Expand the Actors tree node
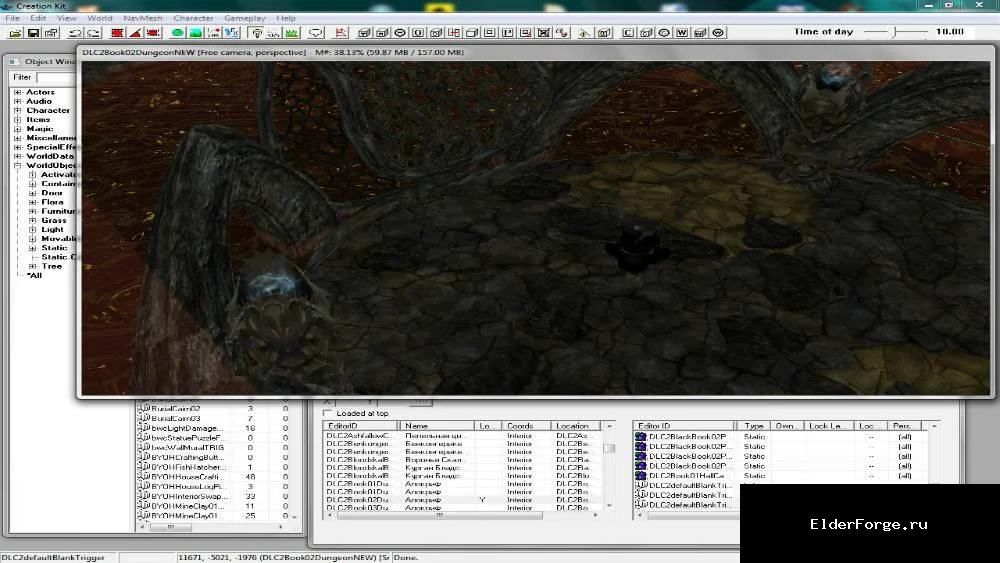The width and height of the screenshot is (1000, 563). pyautogui.click(x=17, y=92)
